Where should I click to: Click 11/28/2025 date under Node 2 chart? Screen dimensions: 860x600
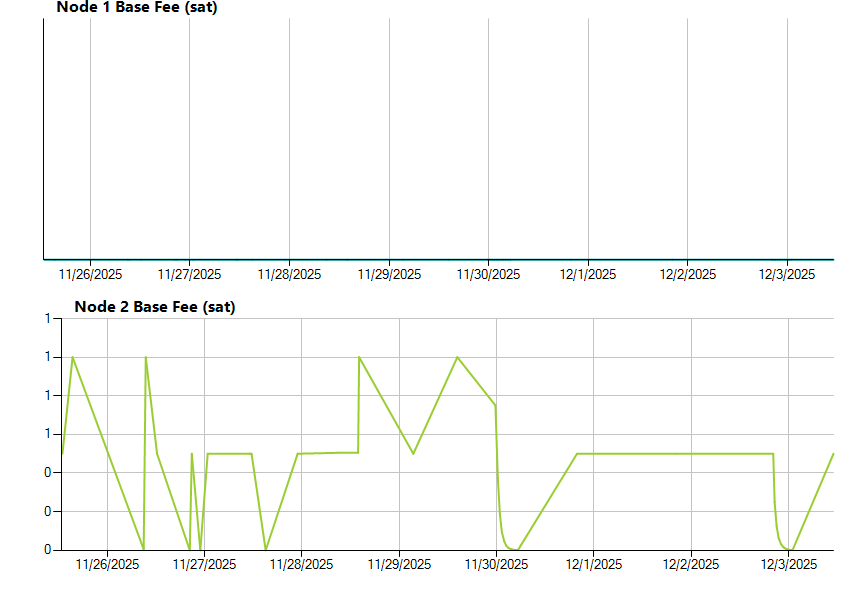(301, 565)
